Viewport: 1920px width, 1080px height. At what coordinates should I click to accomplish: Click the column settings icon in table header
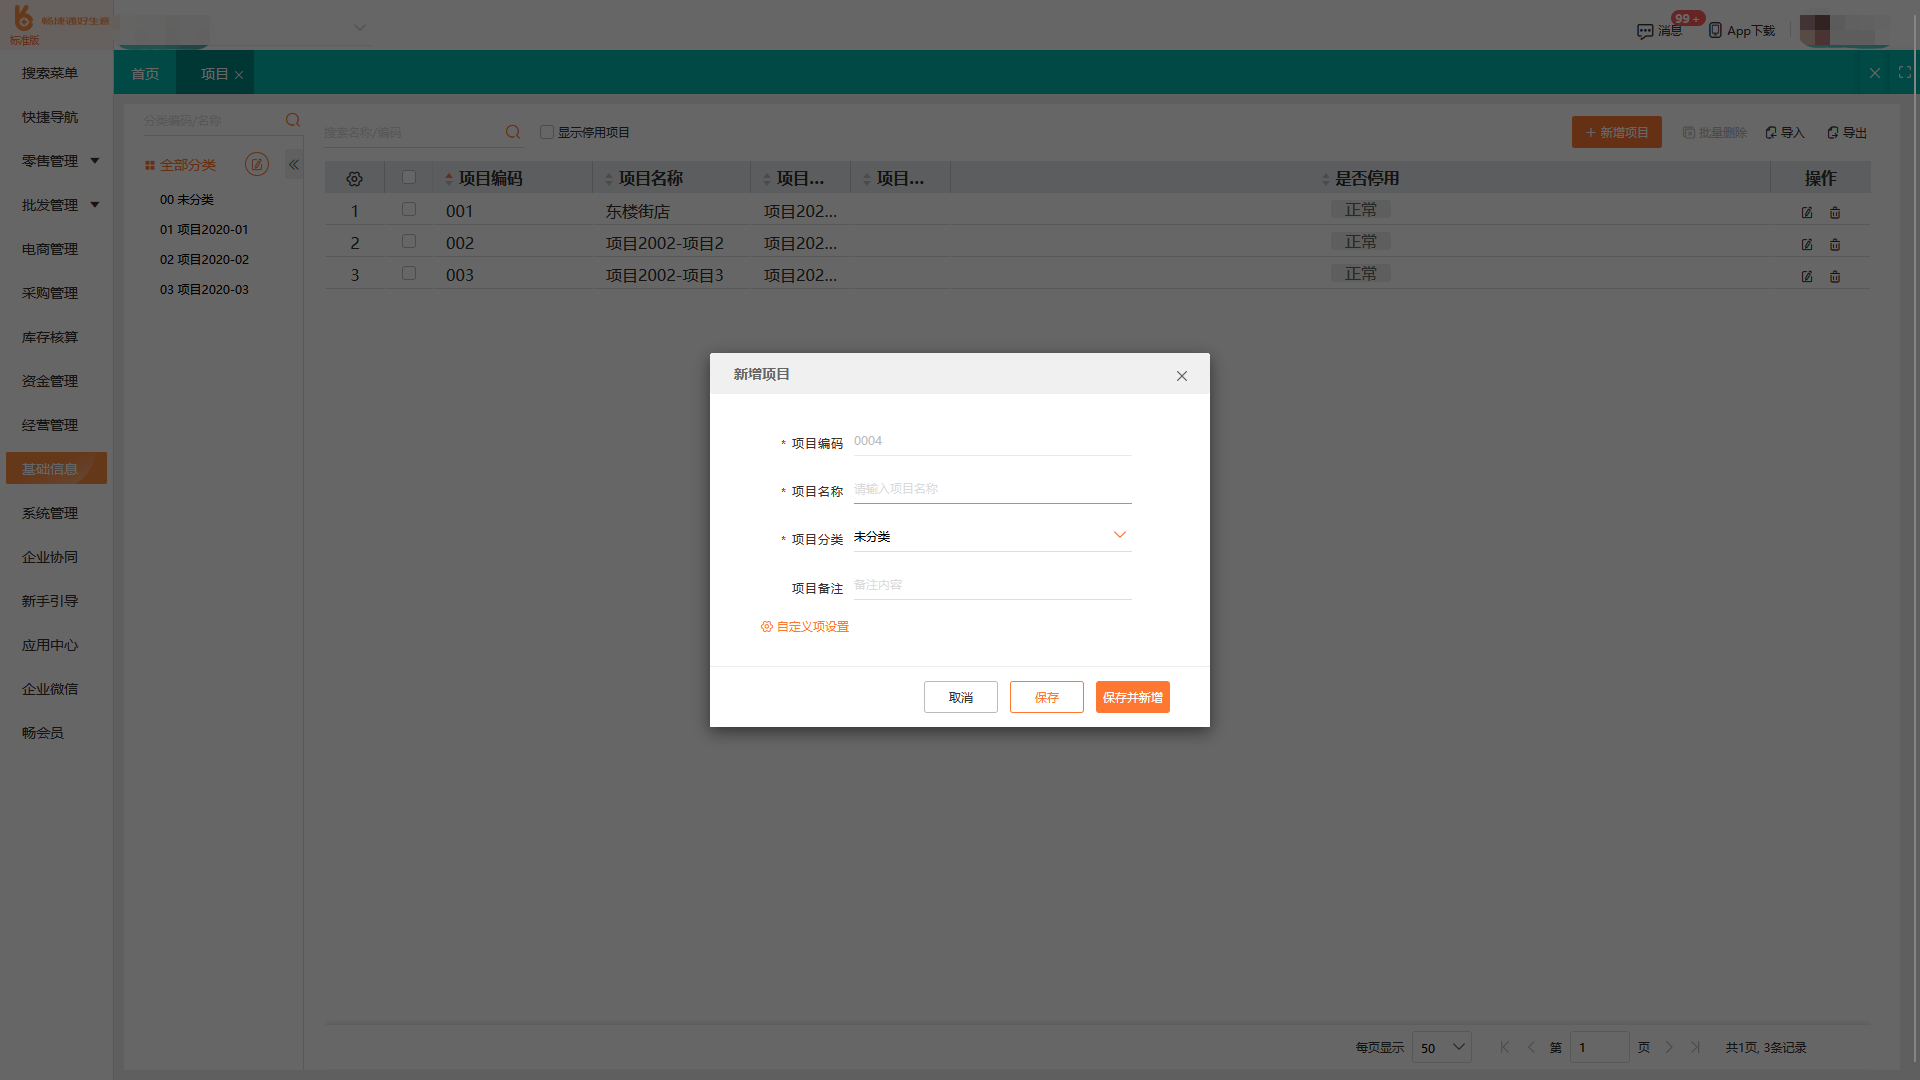coord(353,178)
